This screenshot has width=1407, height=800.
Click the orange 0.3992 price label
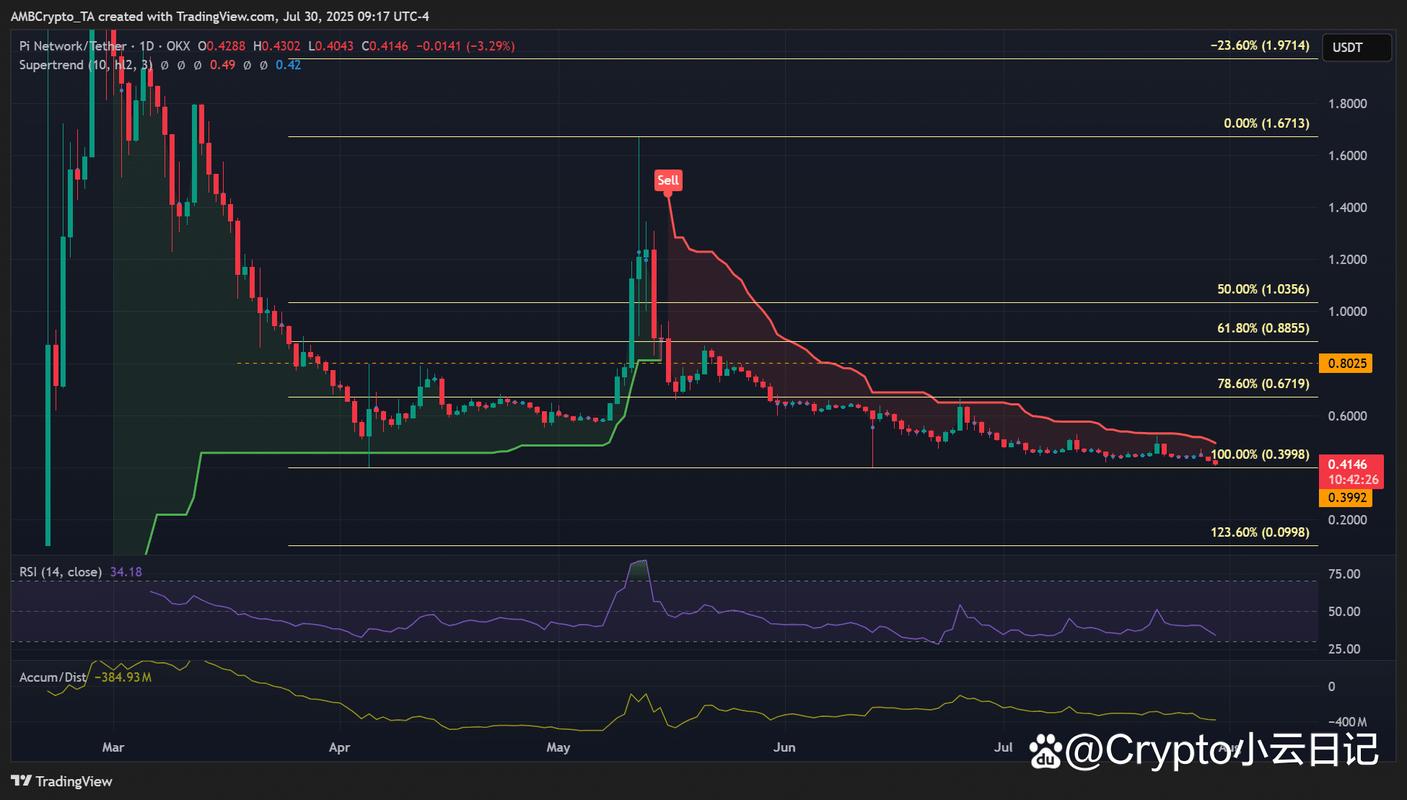click(1345, 497)
